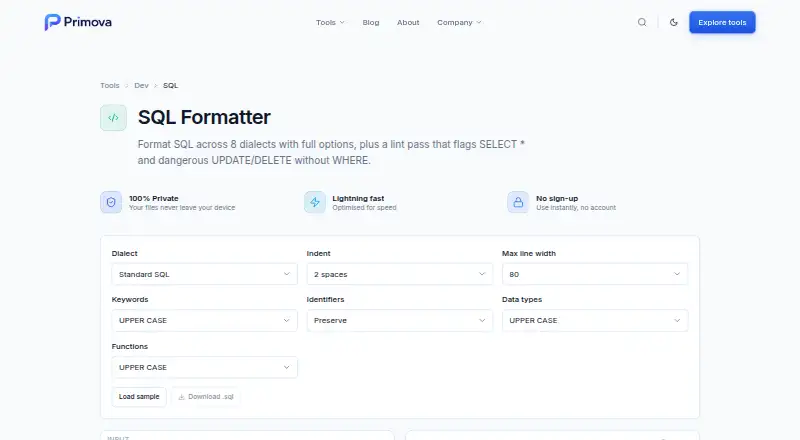The height and width of the screenshot is (440, 800).
Task: Click the Primova logo
Action: tap(78, 22)
